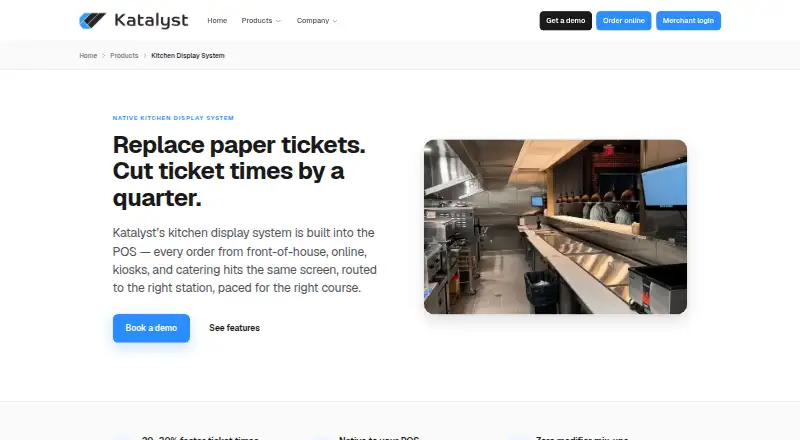Click the Katalyst description paragraph
Screen dimensions: 800x440
click(245, 260)
